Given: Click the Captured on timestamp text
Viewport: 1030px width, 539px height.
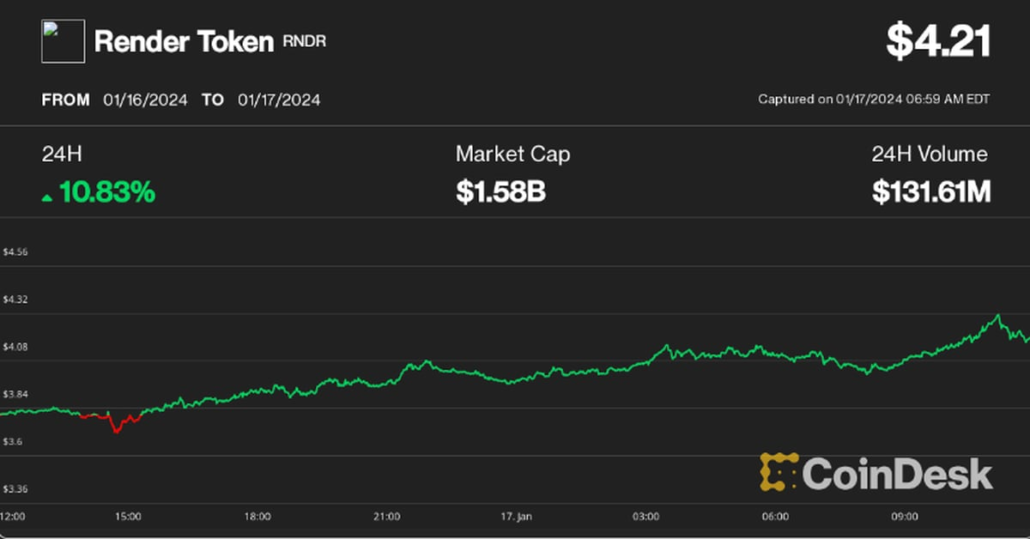Looking at the screenshot, I should coord(873,100).
